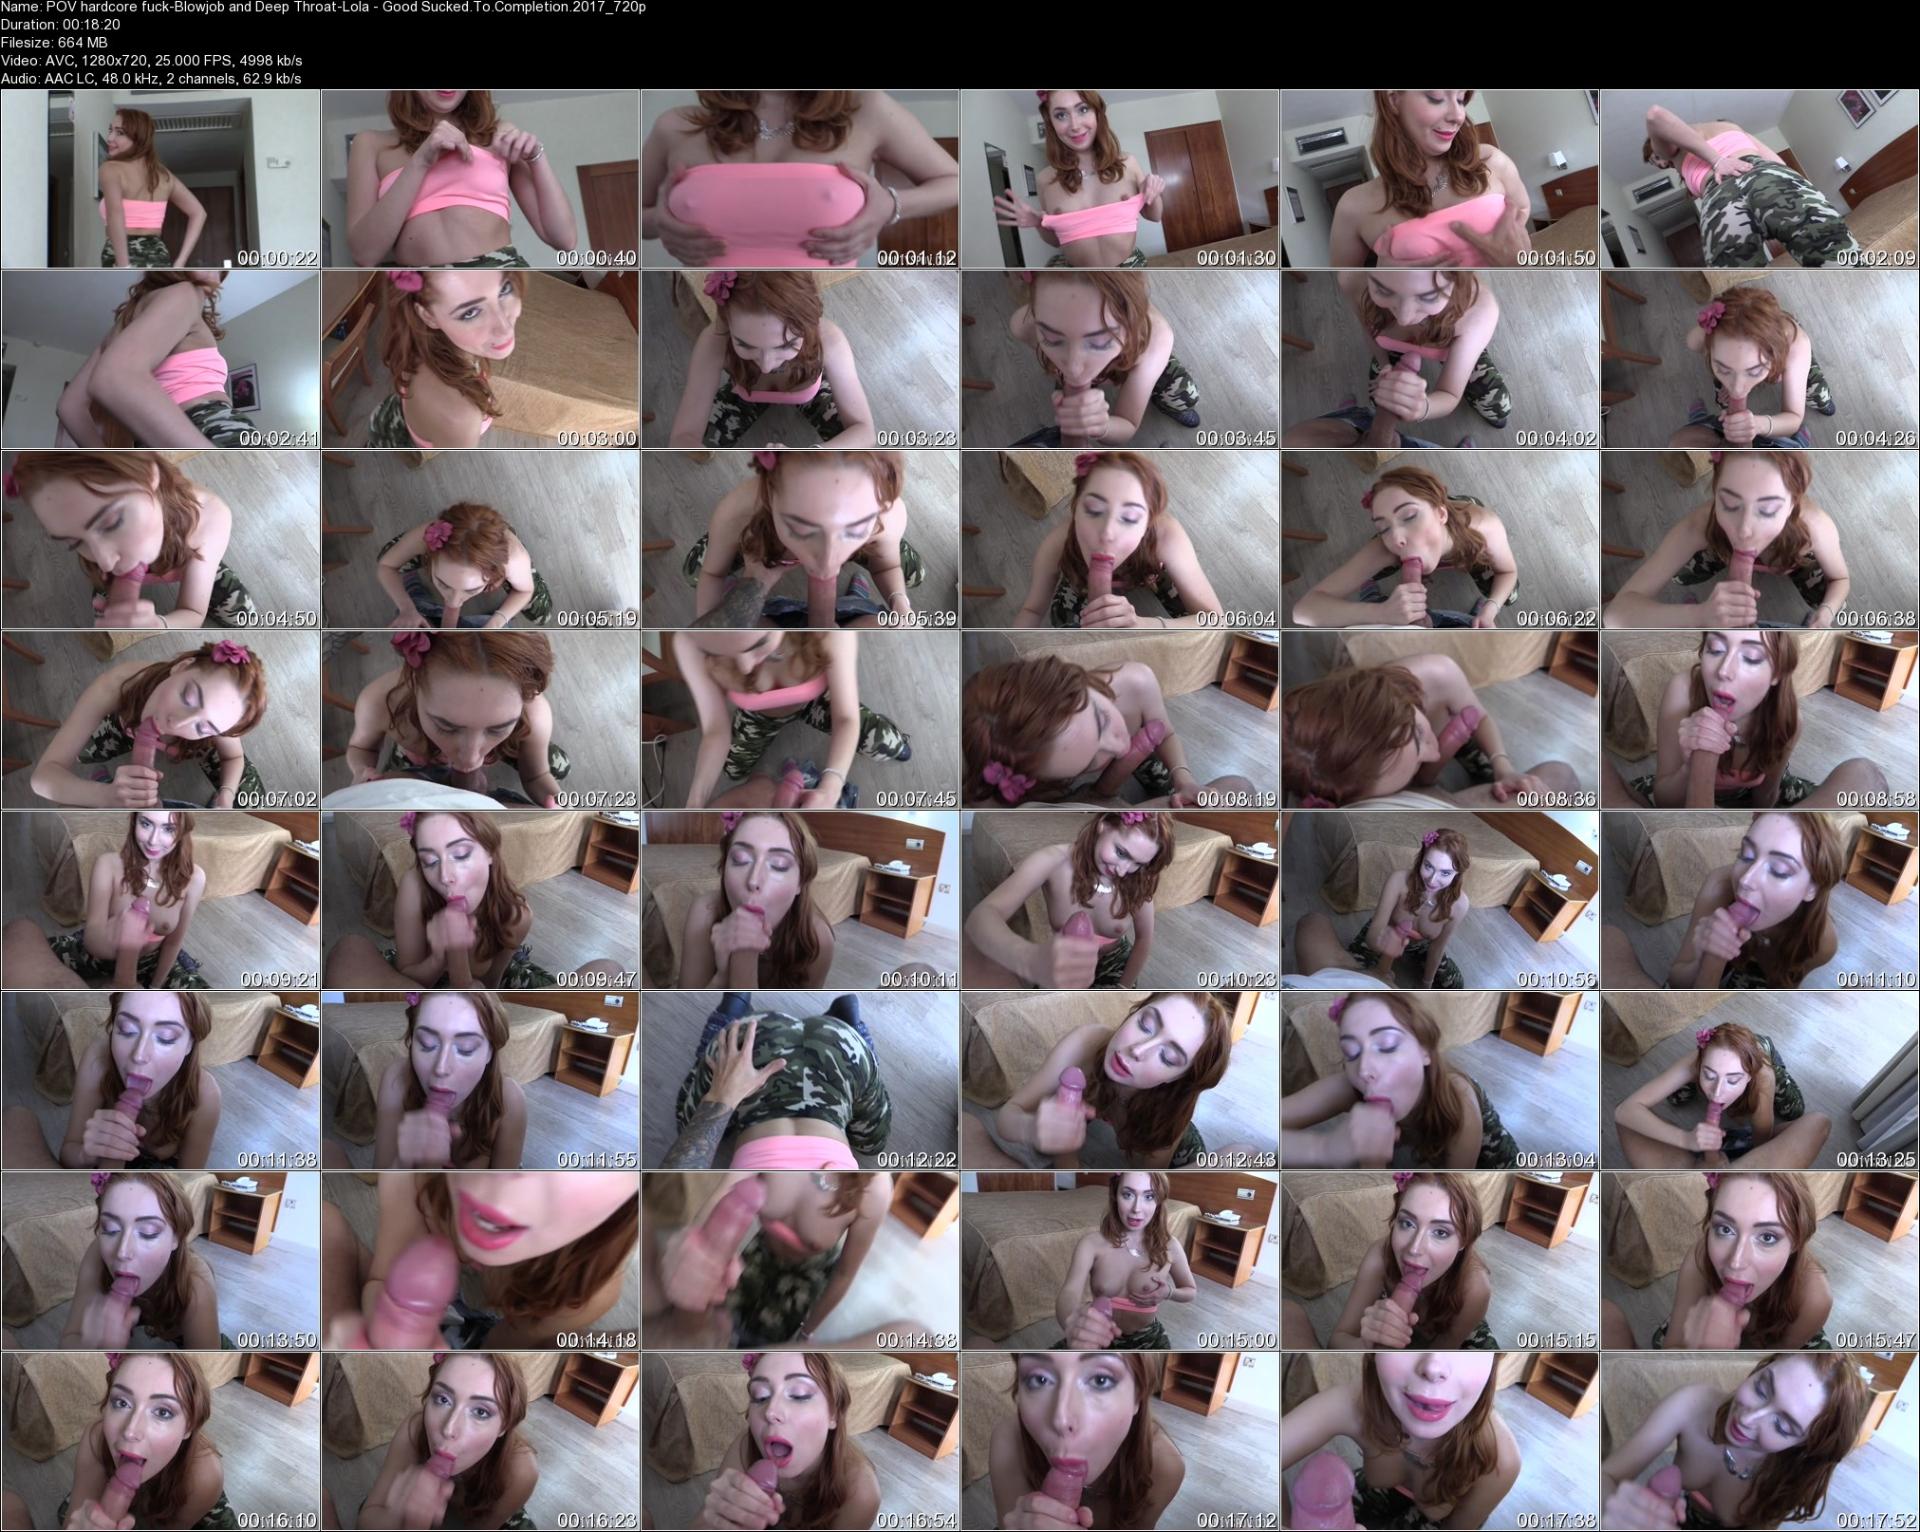Click the frame stamped 00:09:21
Screen dimensions: 1920x1532
point(160,900)
